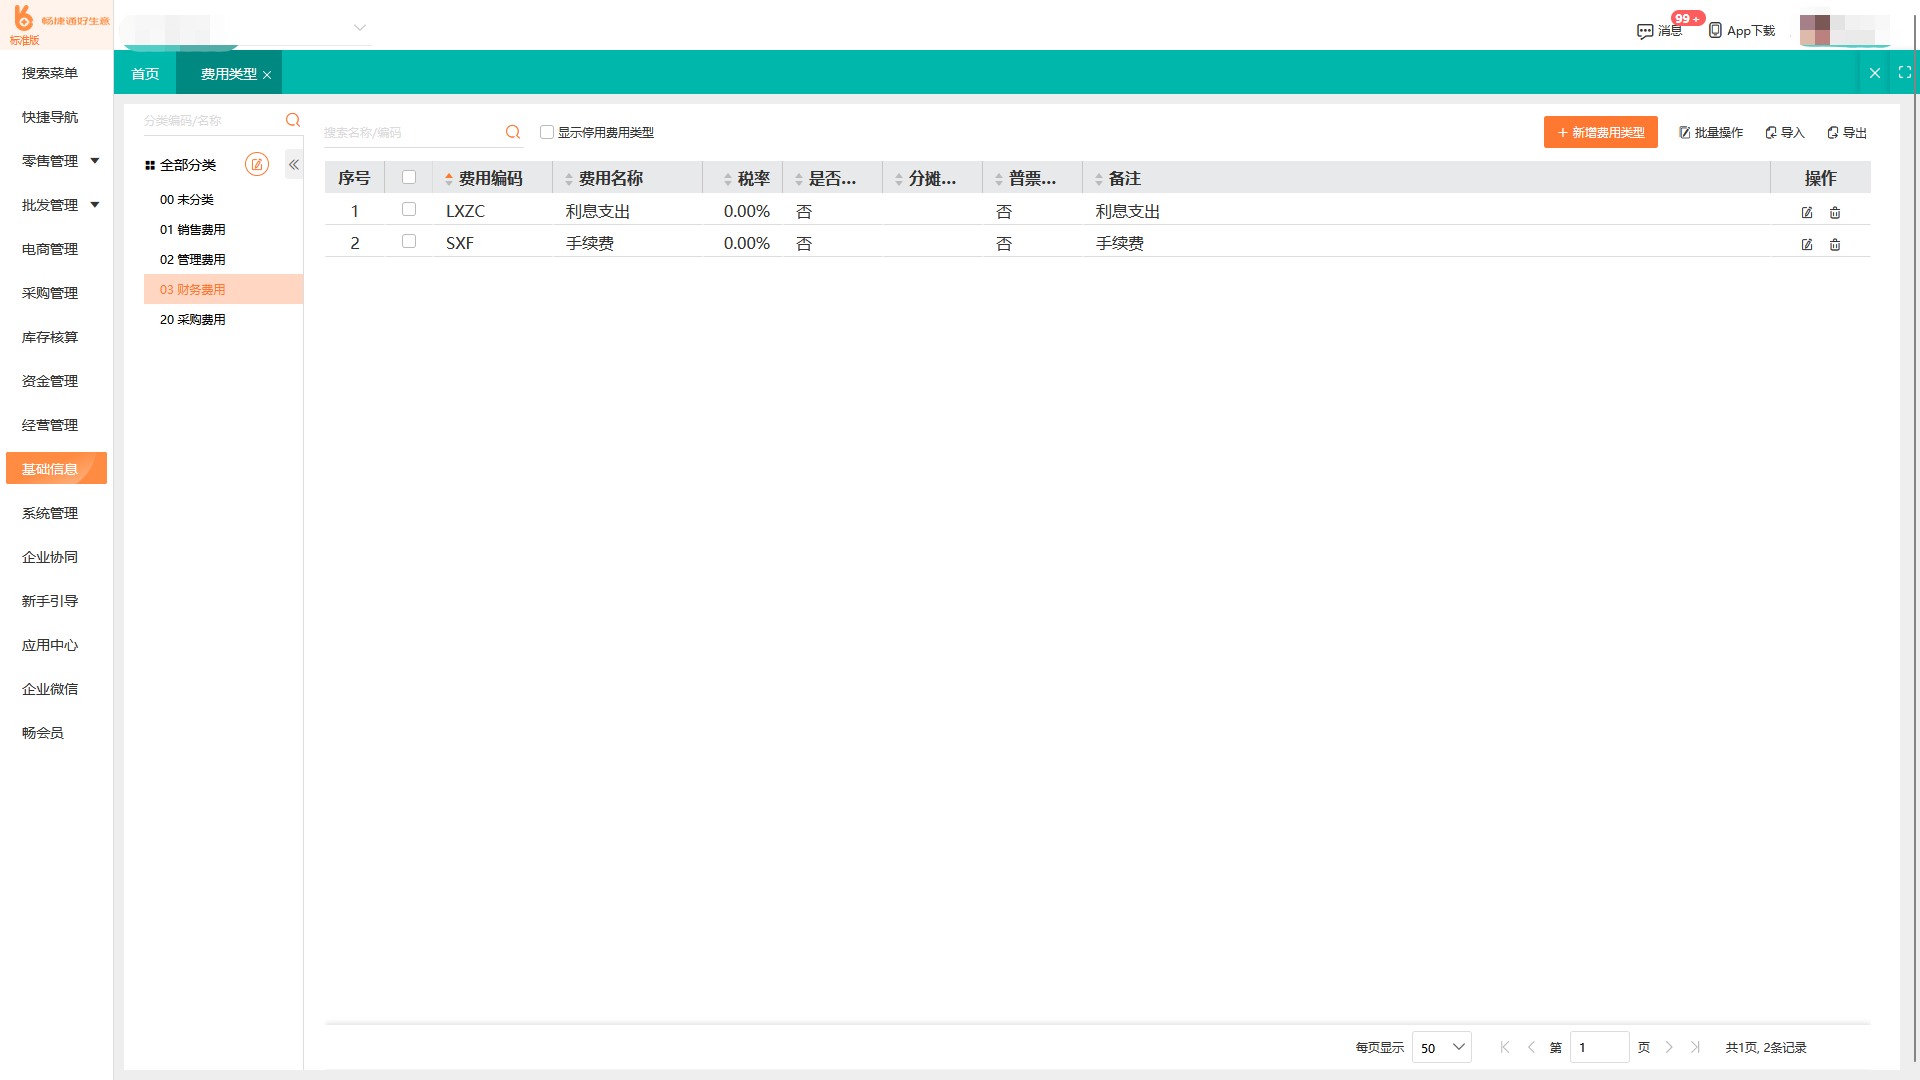
Task: Click the batch operations 批量操作 icon
Action: point(1683,131)
